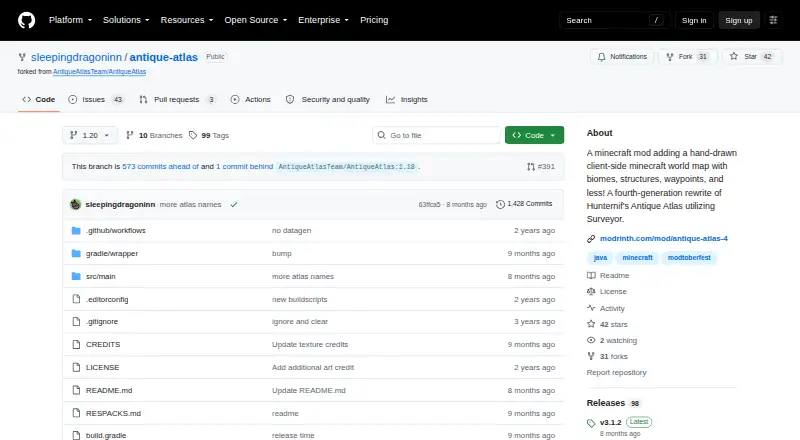Open the 1,428 Commits history
This screenshot has width=800, height=440.
coord(524,204)
